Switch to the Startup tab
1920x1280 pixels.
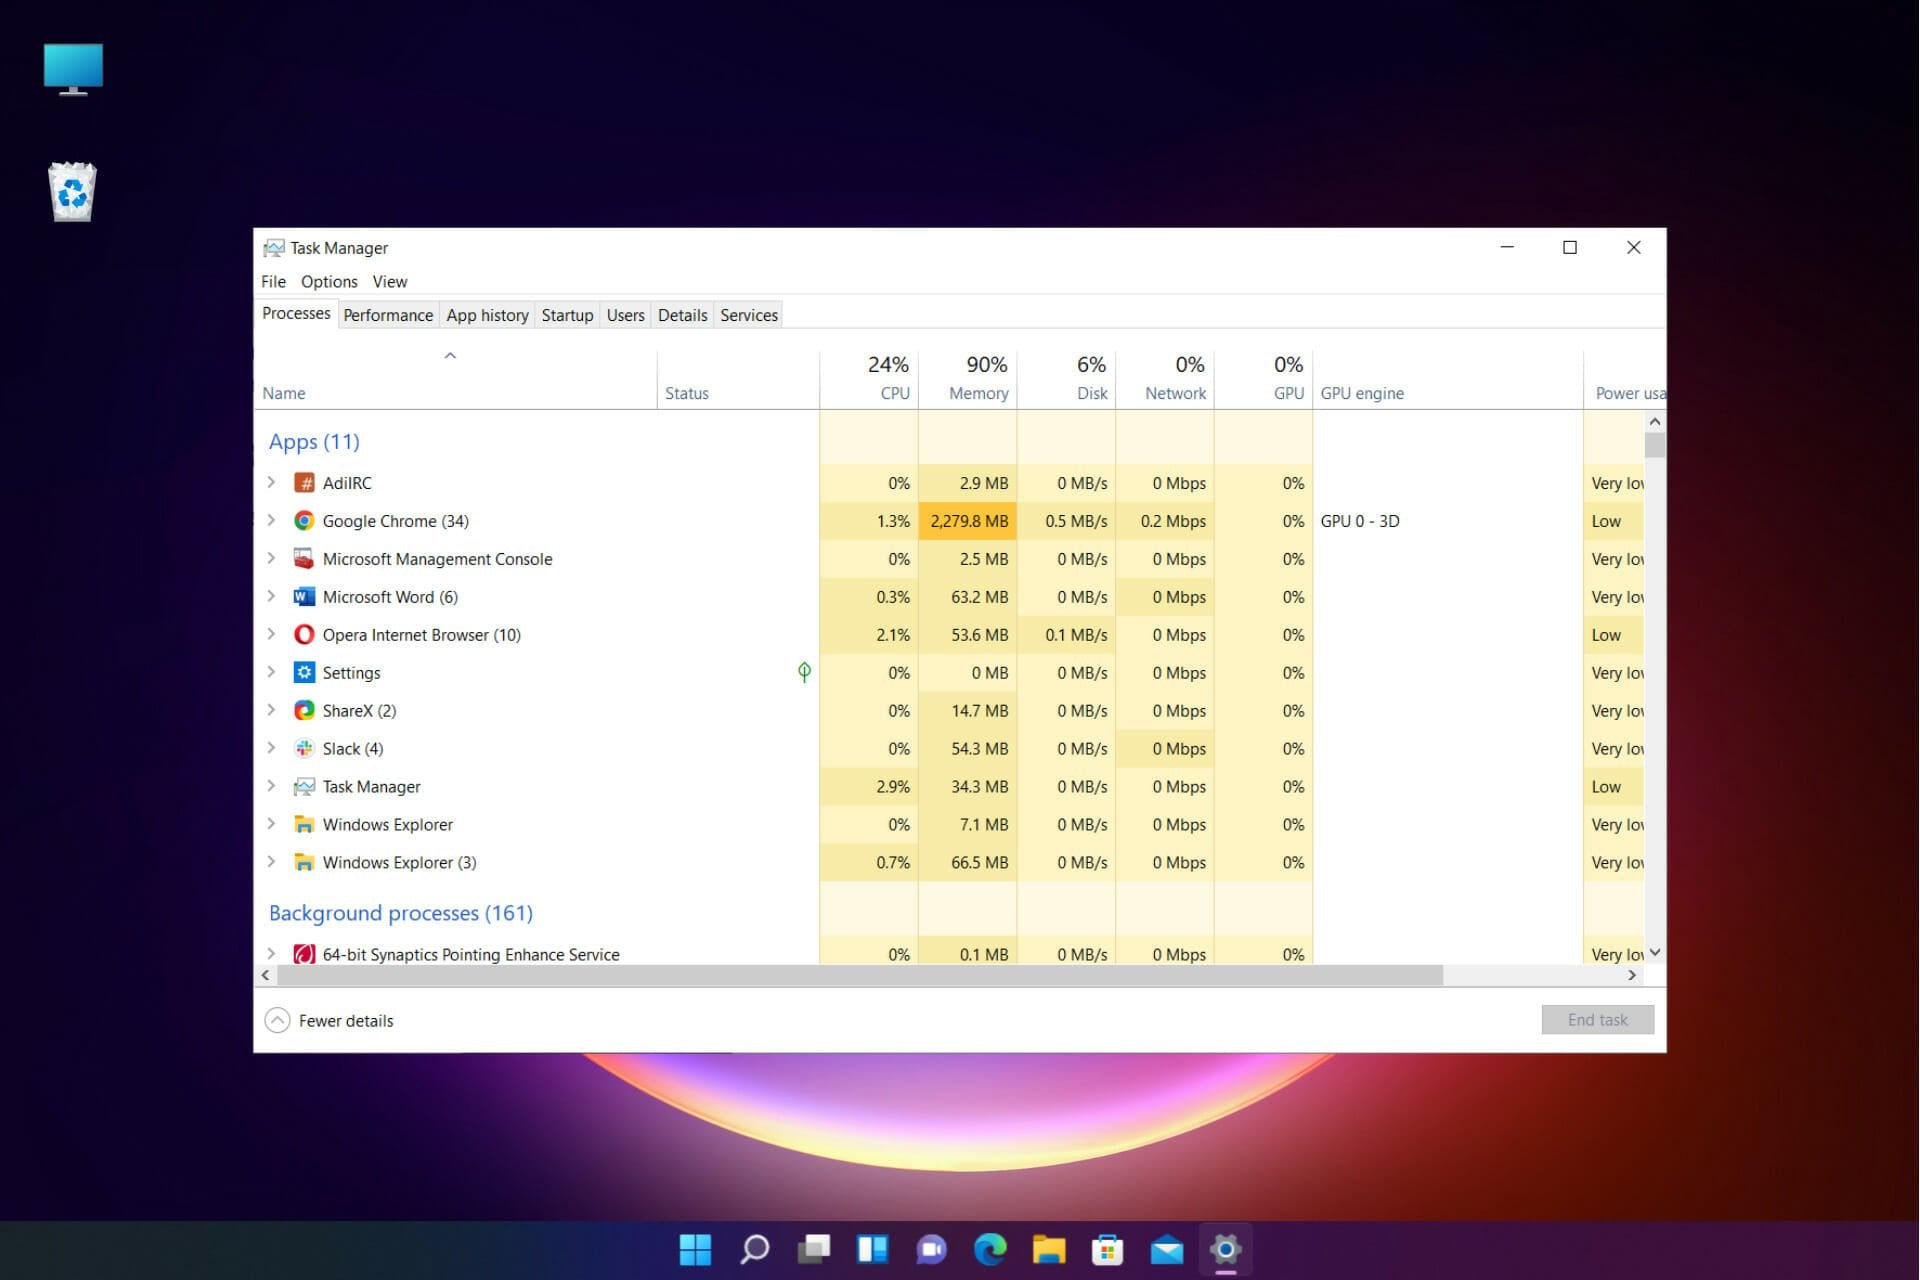tap(566, 314)
